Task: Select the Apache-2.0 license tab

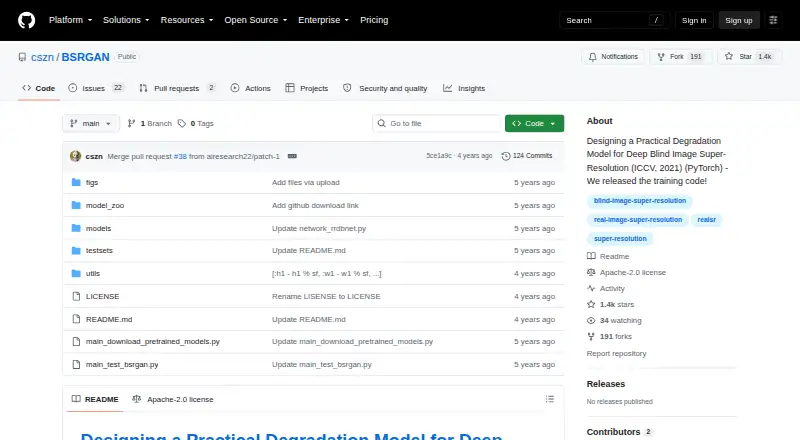Action: coord(173,399)
